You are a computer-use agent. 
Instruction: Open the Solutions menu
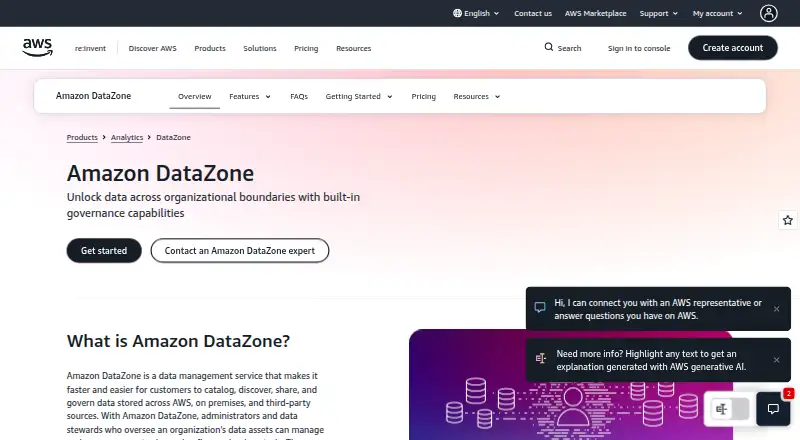click(x=260, y=48)
